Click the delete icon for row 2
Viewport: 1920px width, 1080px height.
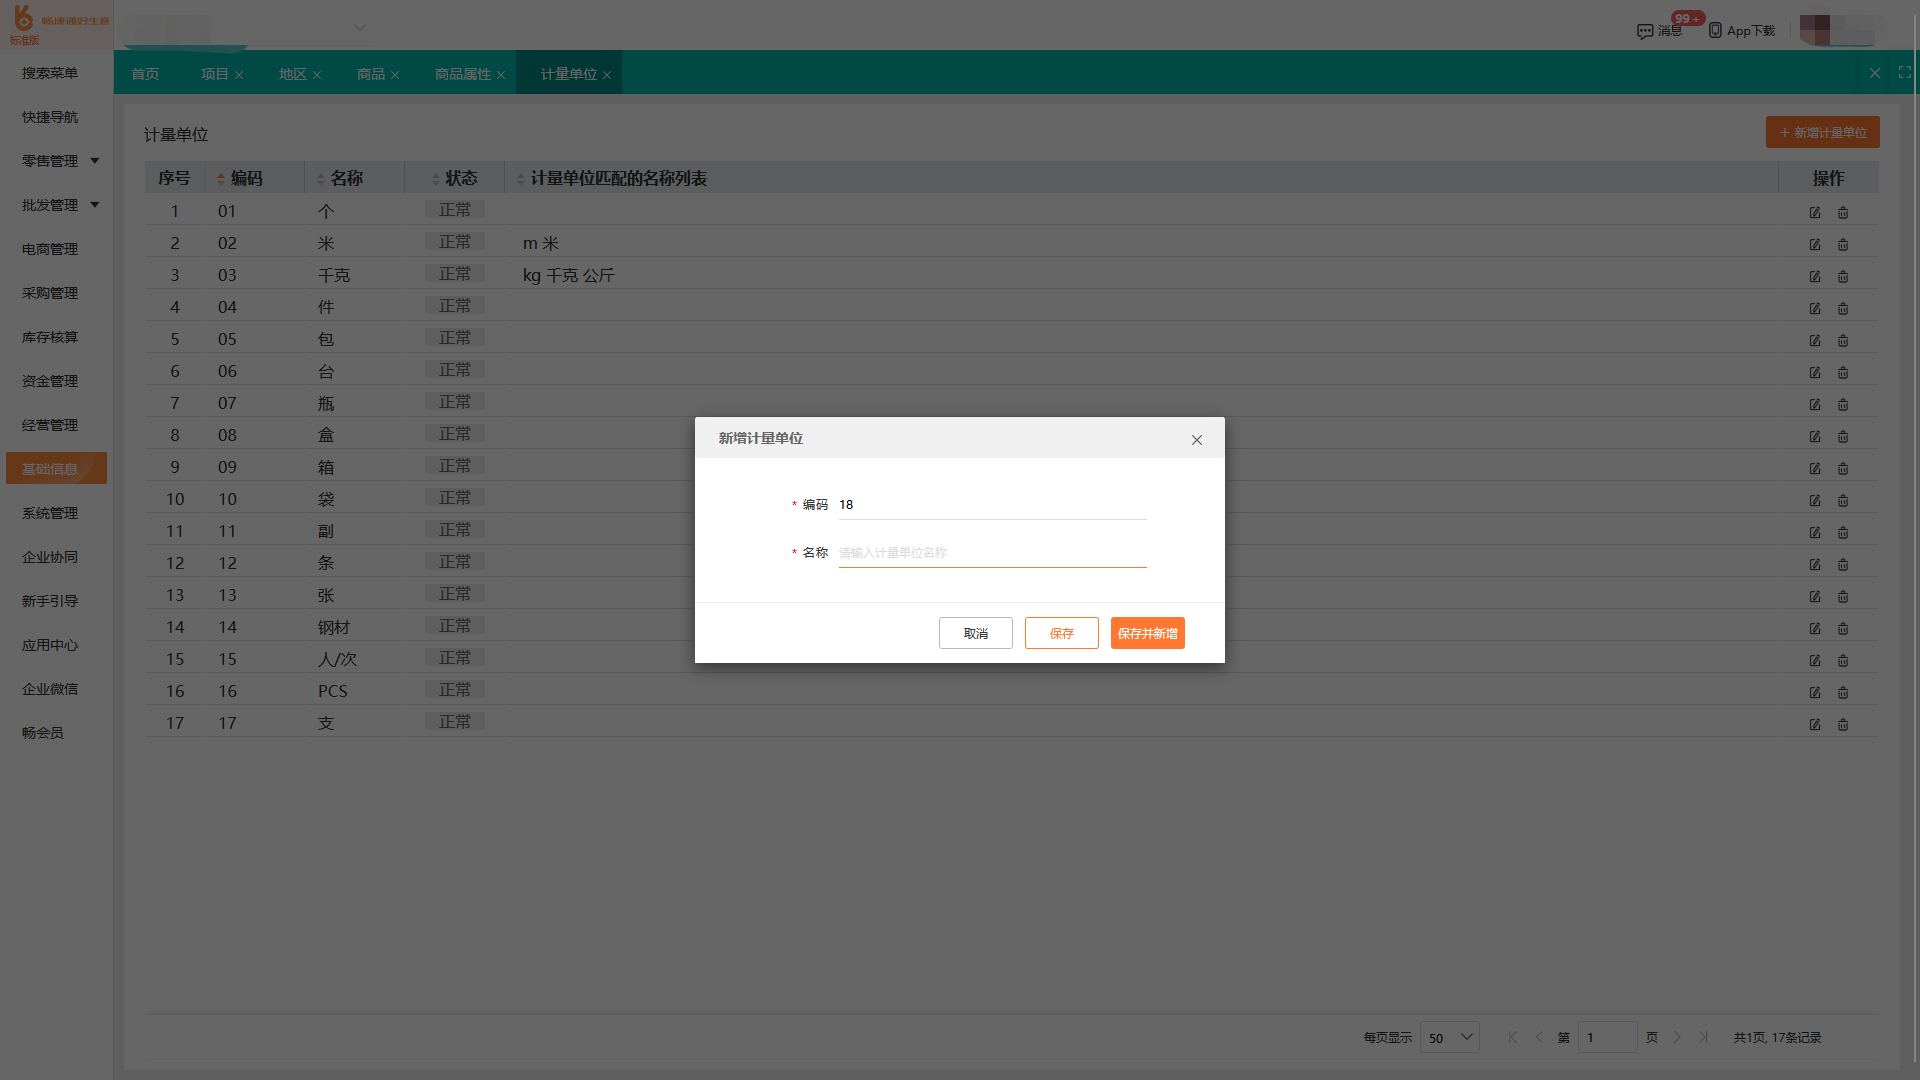pyautogui.click(x=1844, y=244)
